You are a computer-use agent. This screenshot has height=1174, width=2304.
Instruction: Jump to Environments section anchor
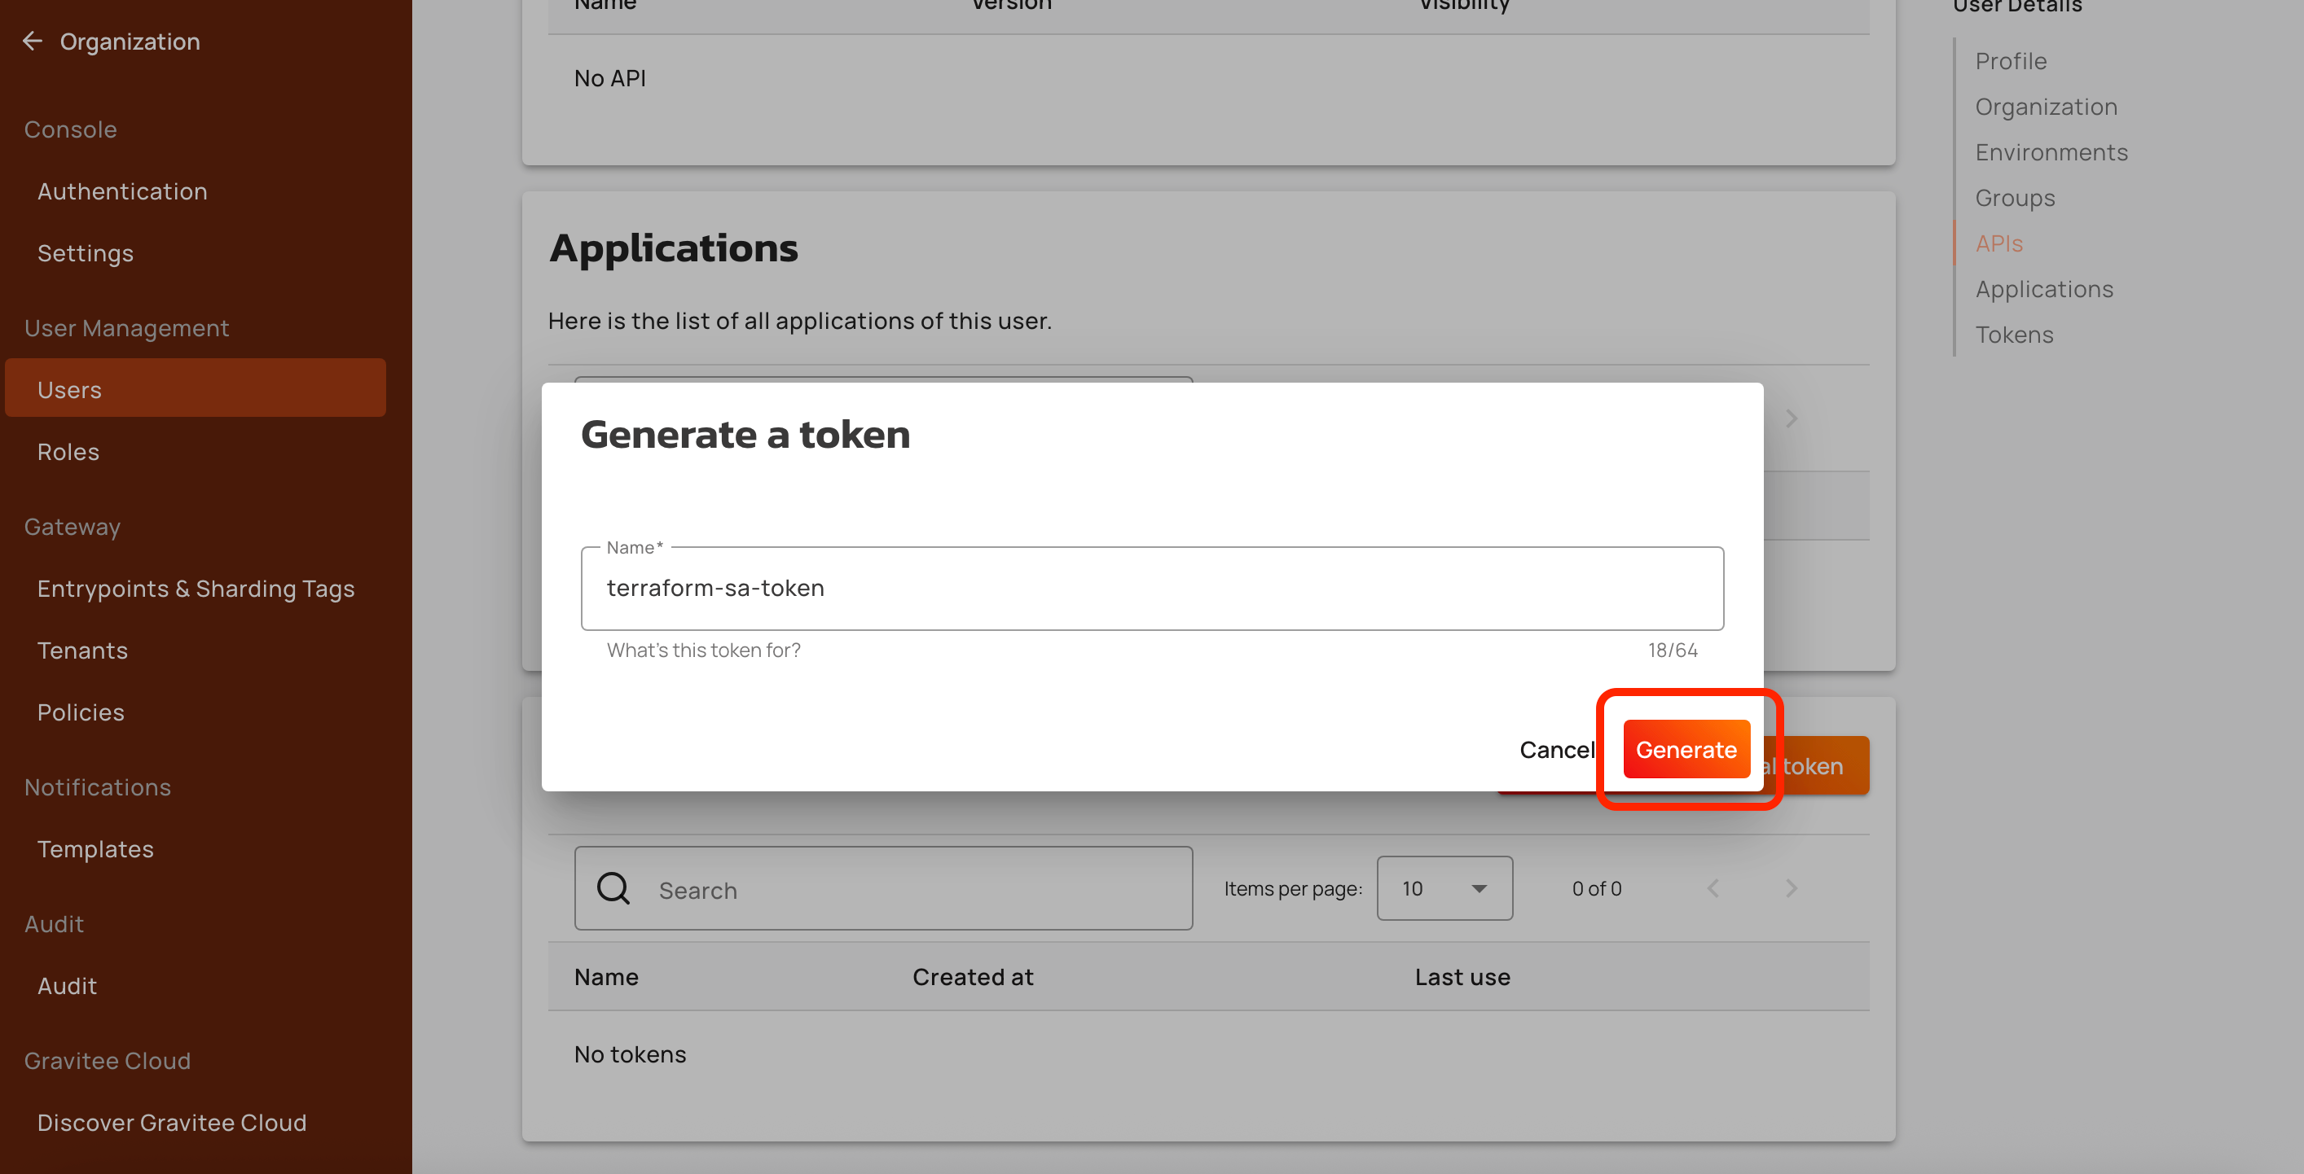[x=2051, y=152]
